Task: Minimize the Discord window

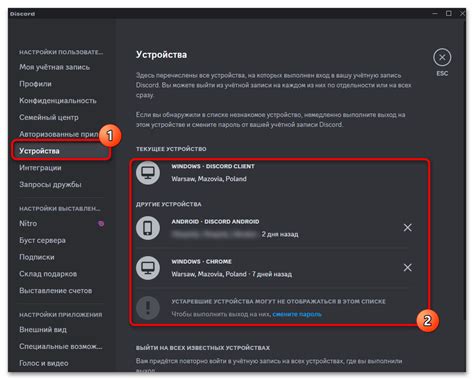Action: tap(435, 13)
